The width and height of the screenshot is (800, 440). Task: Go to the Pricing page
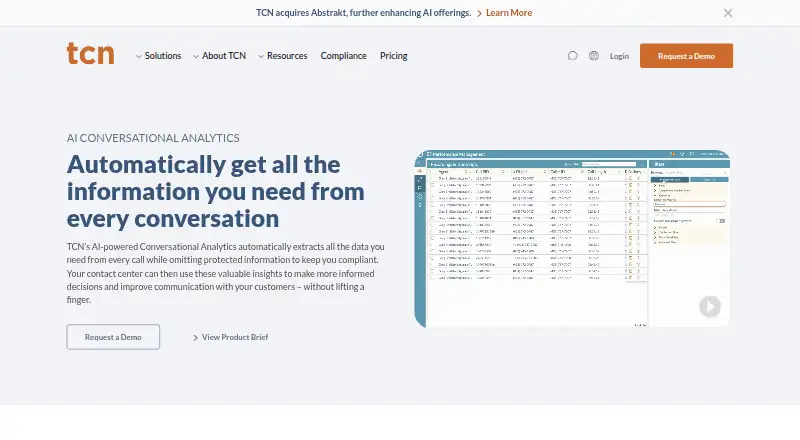393,56
